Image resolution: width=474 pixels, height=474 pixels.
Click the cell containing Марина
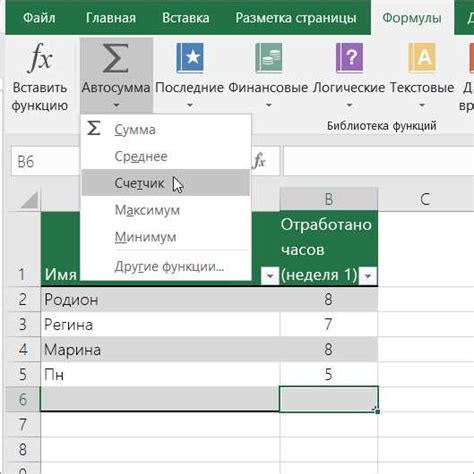tap(160, 349)
